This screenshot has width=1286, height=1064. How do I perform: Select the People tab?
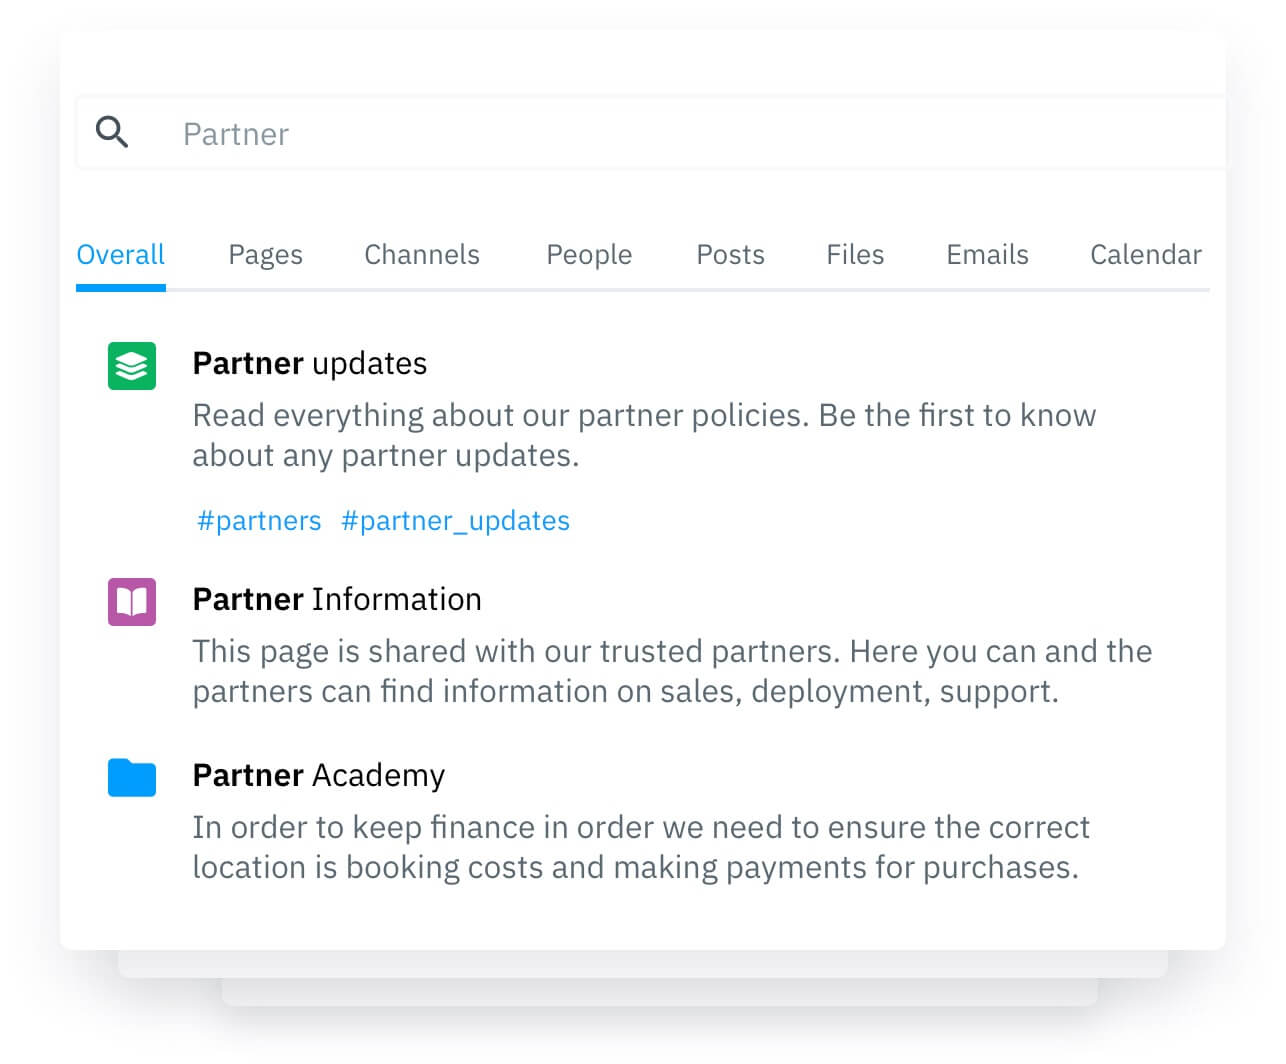point(588,255)
